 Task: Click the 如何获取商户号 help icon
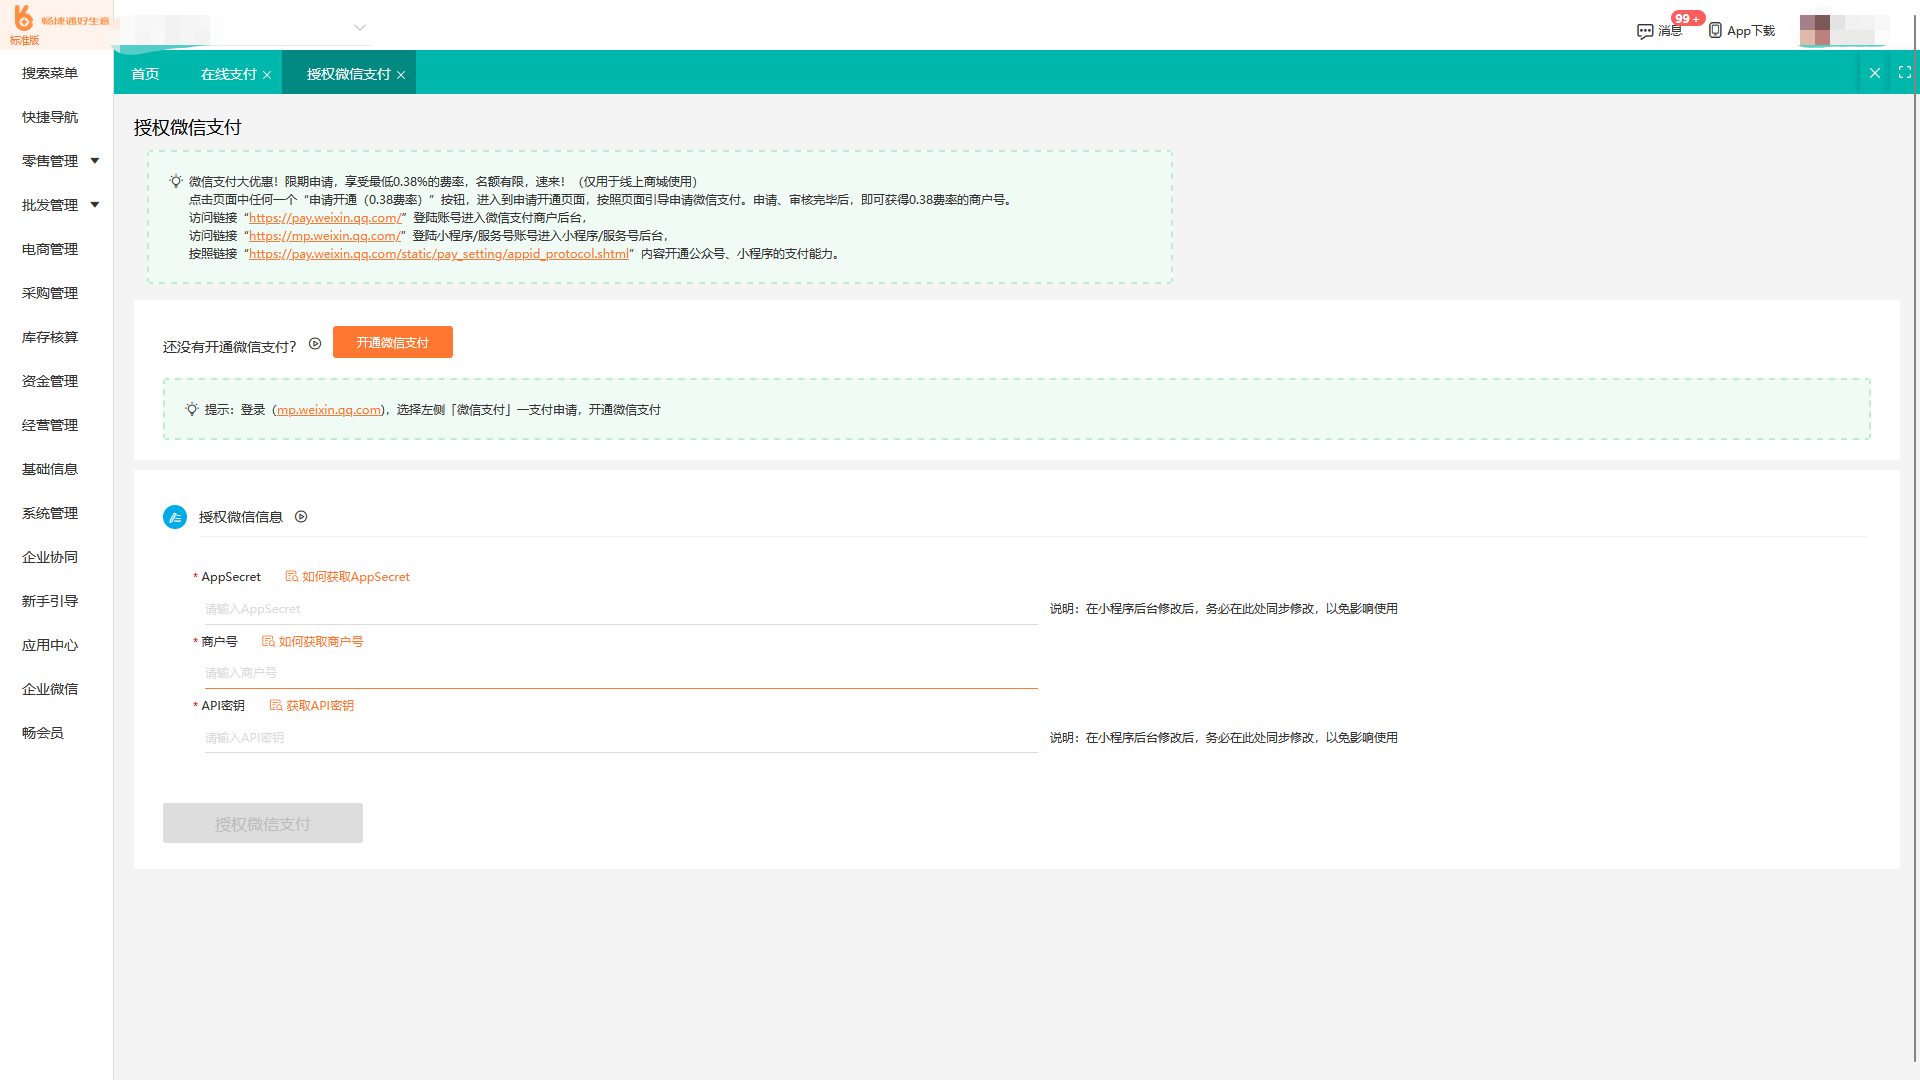tap(264, 641)
